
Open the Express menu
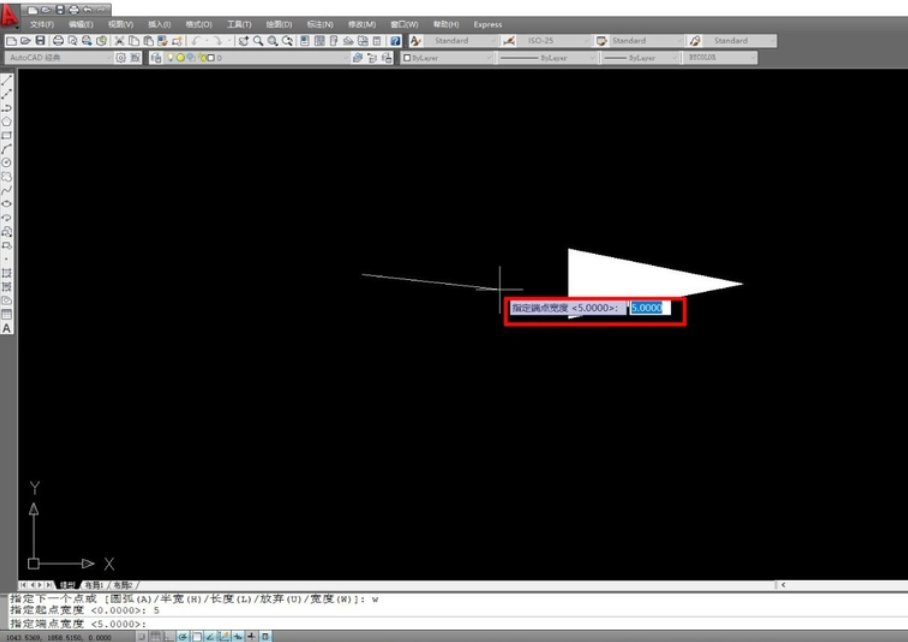coord(488,24)
